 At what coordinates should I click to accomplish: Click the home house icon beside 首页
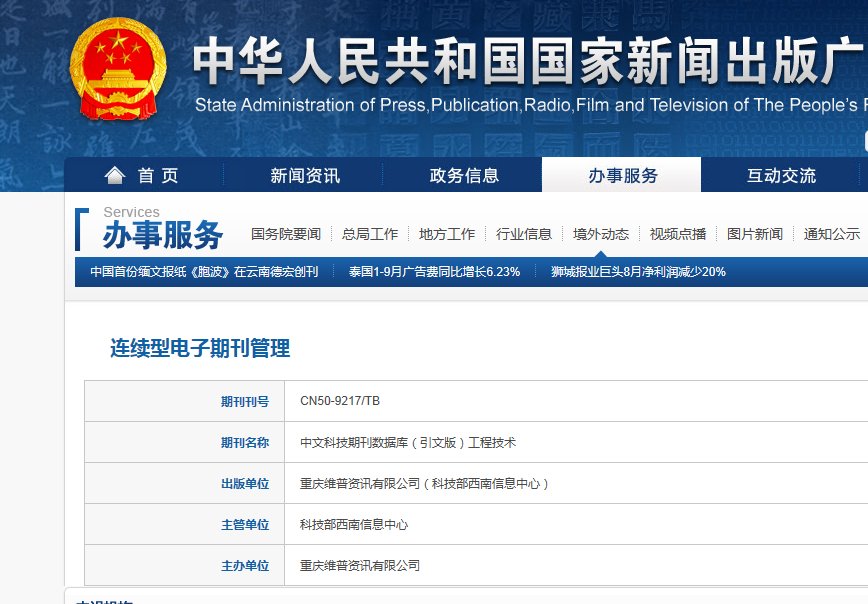click(x=115, y=174)
